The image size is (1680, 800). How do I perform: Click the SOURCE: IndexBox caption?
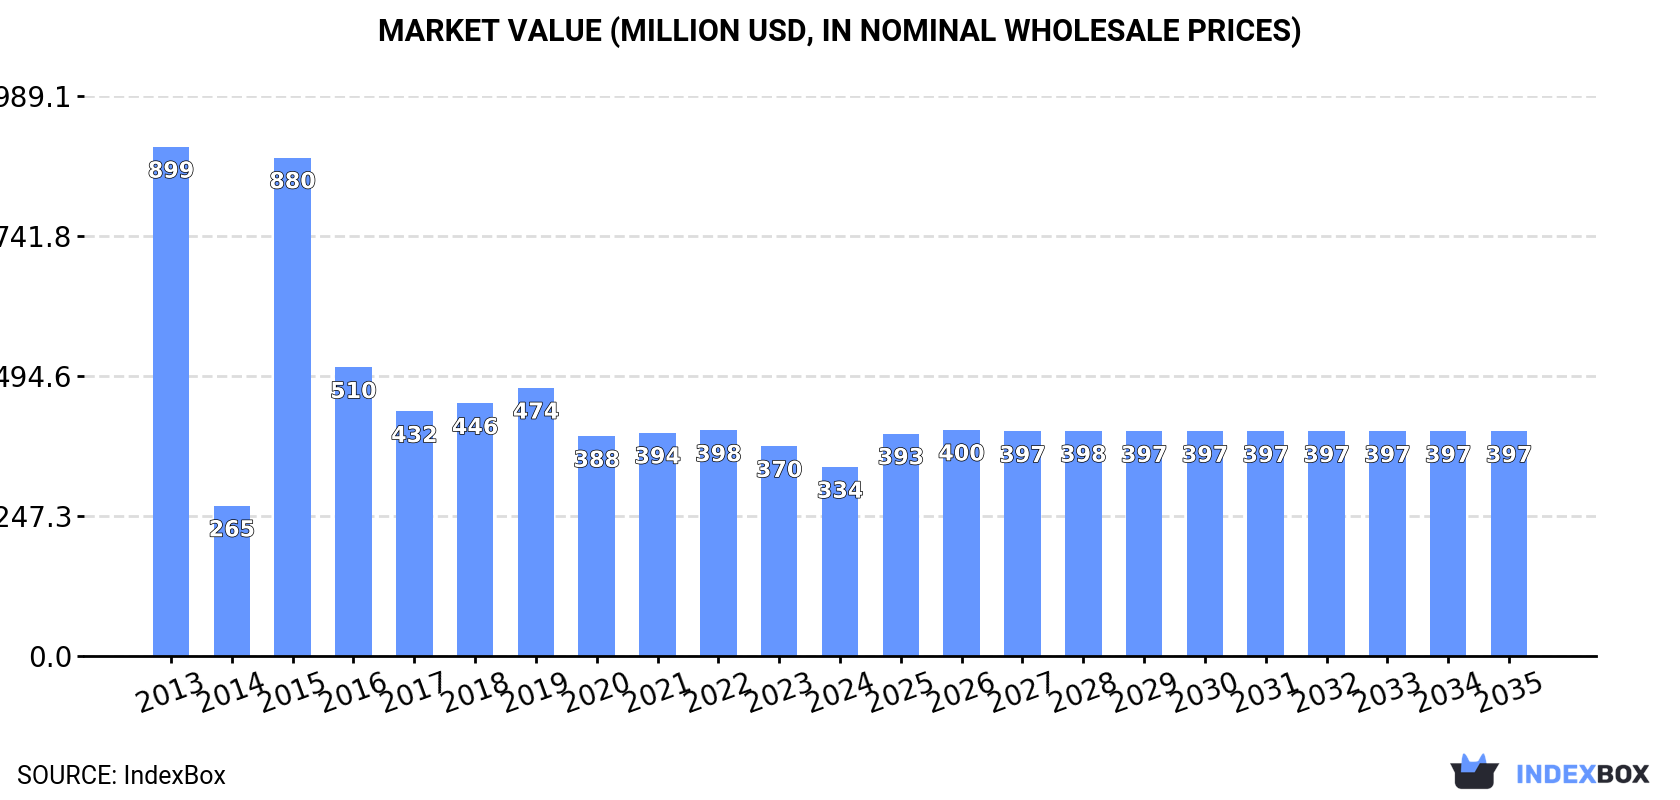pyautogui.click(x=121, y=775)
